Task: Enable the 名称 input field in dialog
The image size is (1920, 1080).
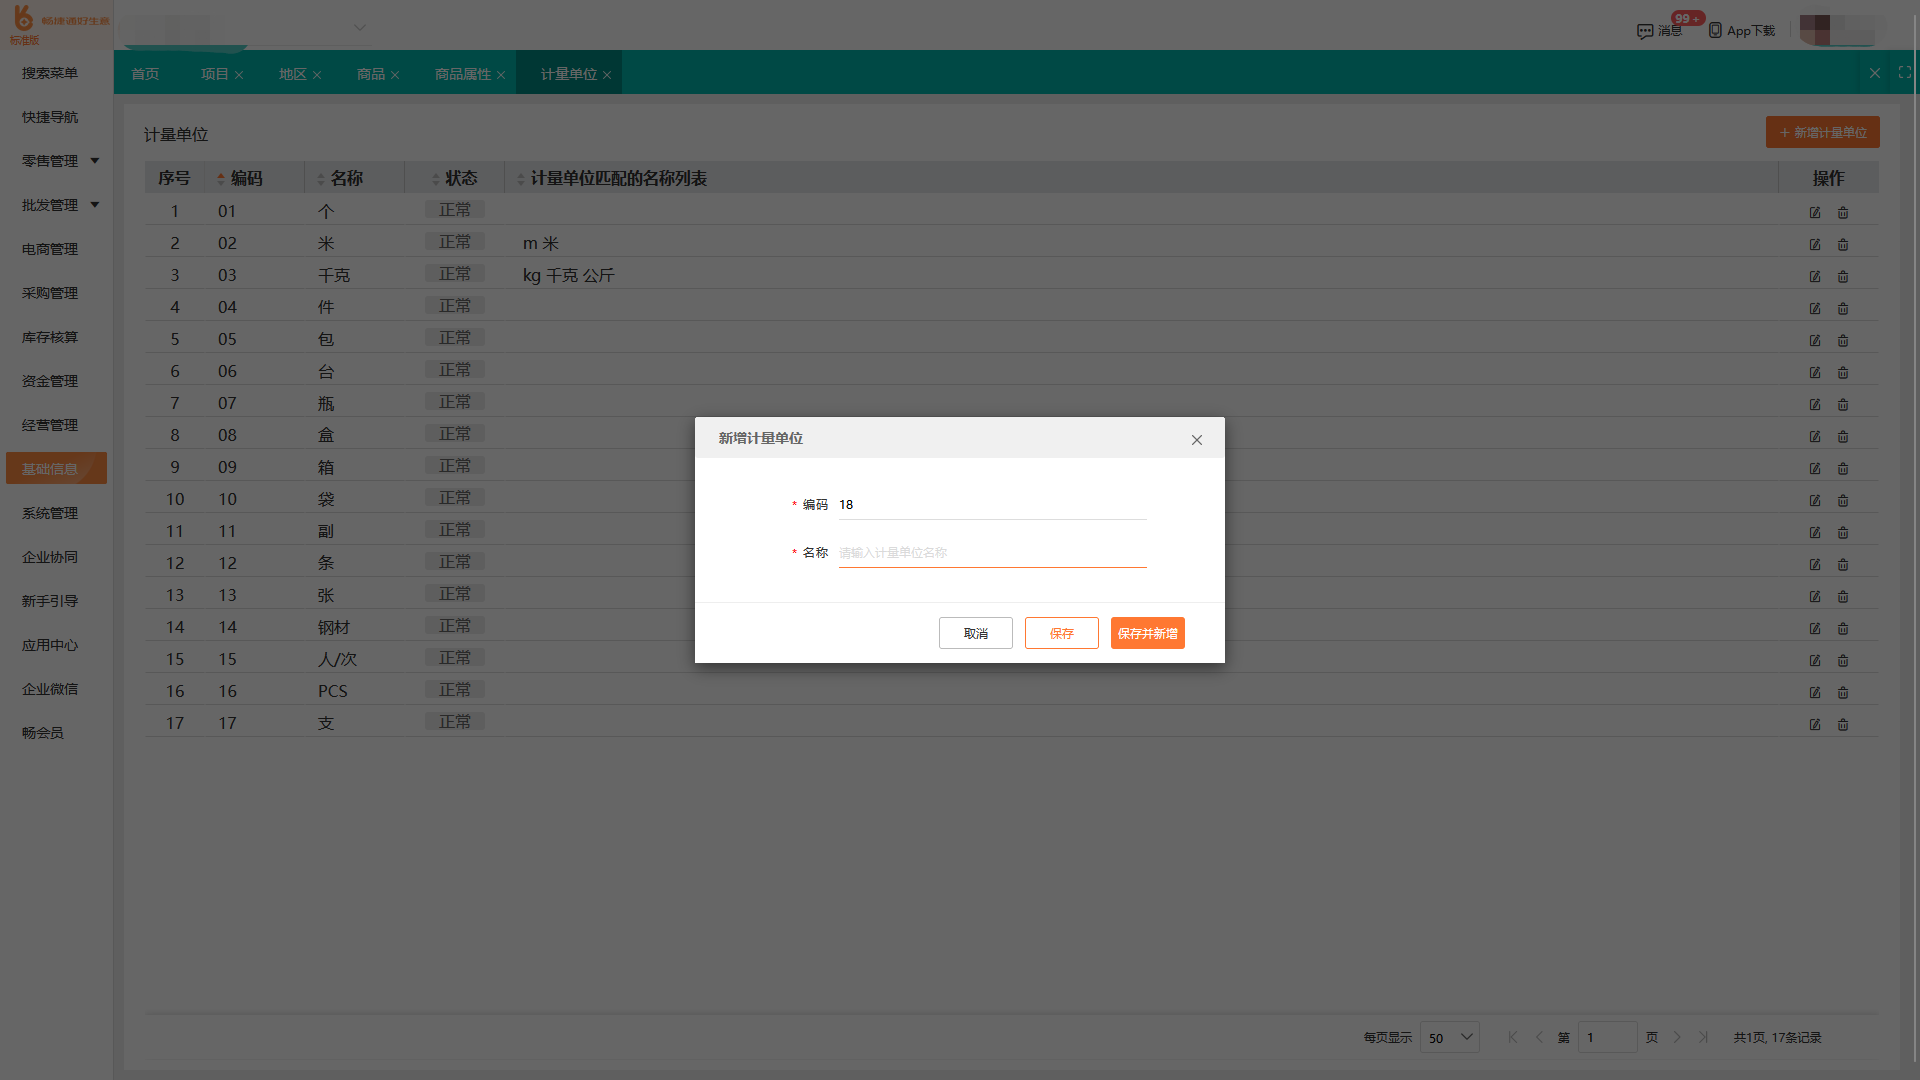Action: tap(990, 551)
